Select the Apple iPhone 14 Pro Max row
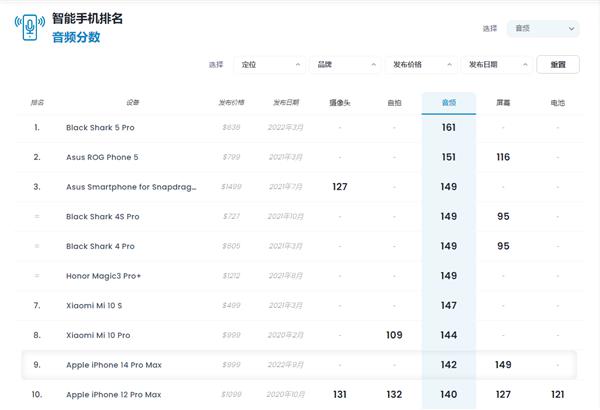Screen dimensions: 600x410 (x=300, y=365)
